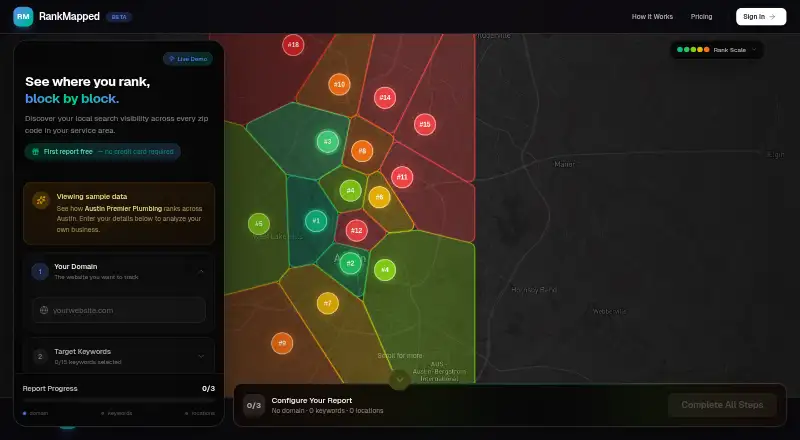The image size is (800, 440).
Task: Click the Elgin map label
Action: click(776, 155)
